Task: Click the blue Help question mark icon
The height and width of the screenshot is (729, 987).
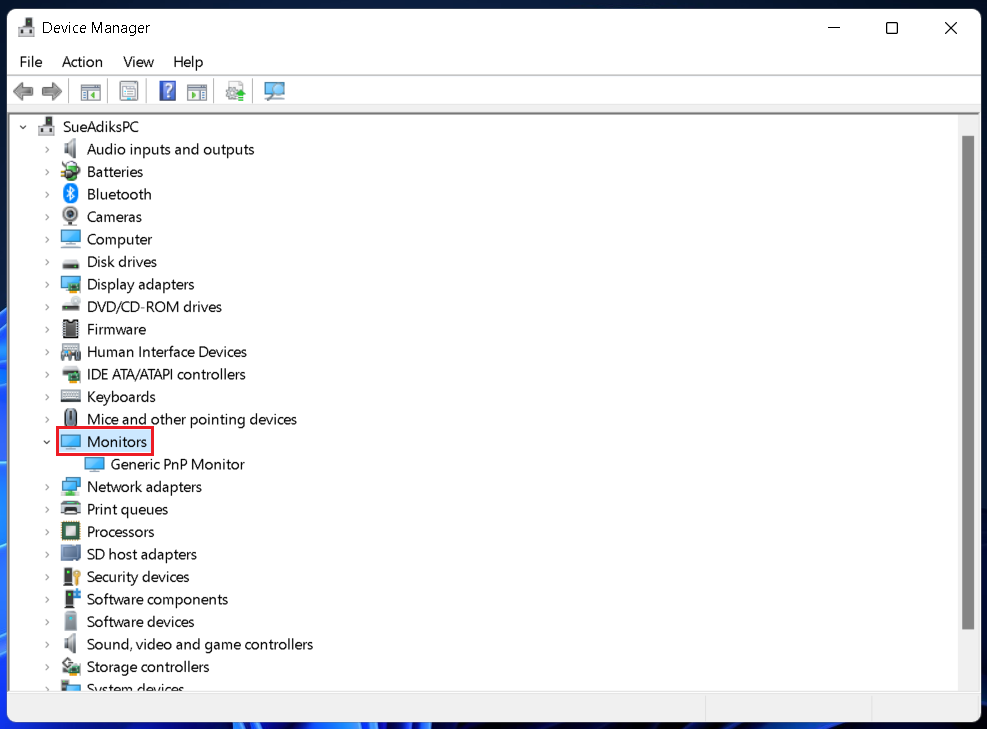Action: 167,91
